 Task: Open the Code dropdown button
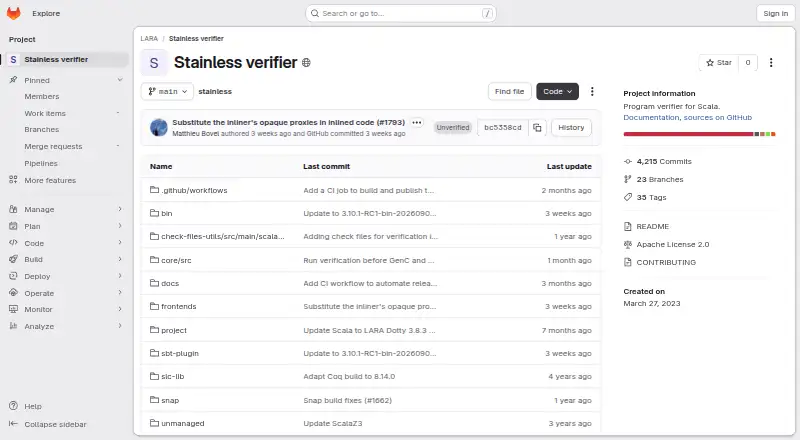[x=557, y=91]
